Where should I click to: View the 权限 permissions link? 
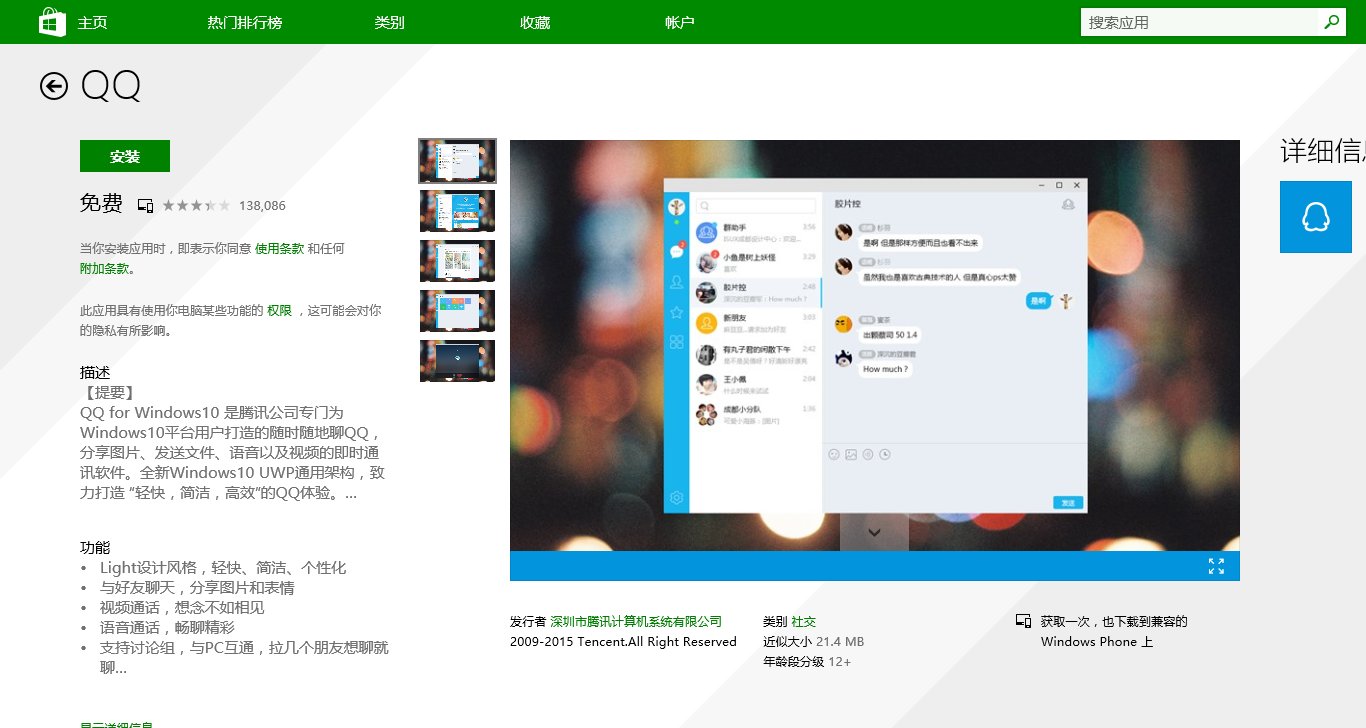277,309
